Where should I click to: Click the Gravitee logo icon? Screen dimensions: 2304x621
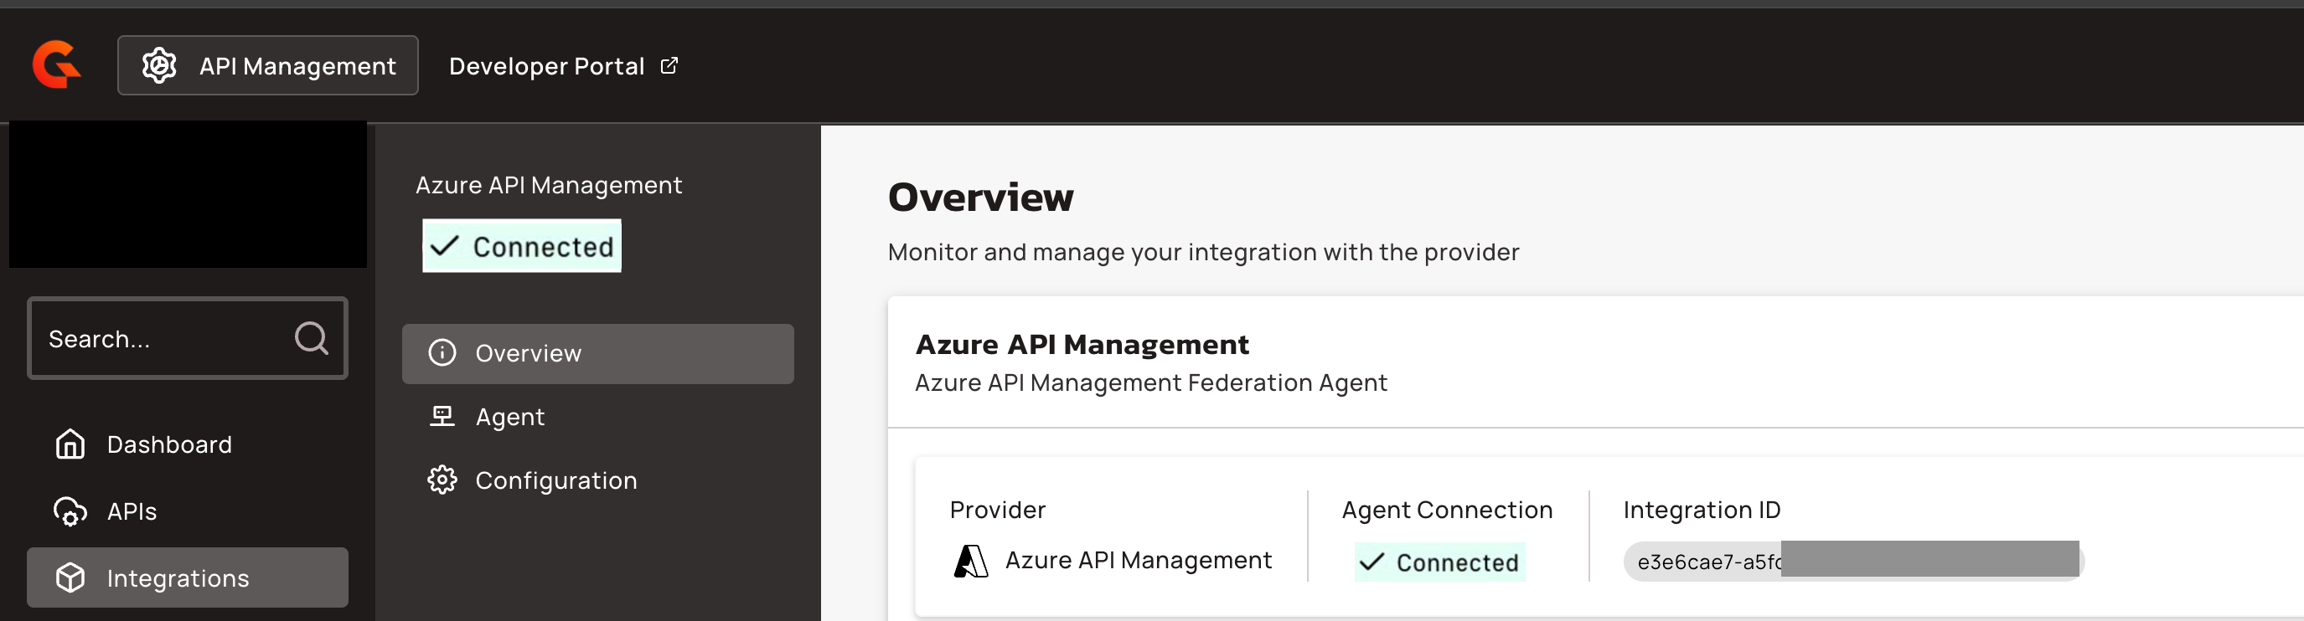(56, 65)
